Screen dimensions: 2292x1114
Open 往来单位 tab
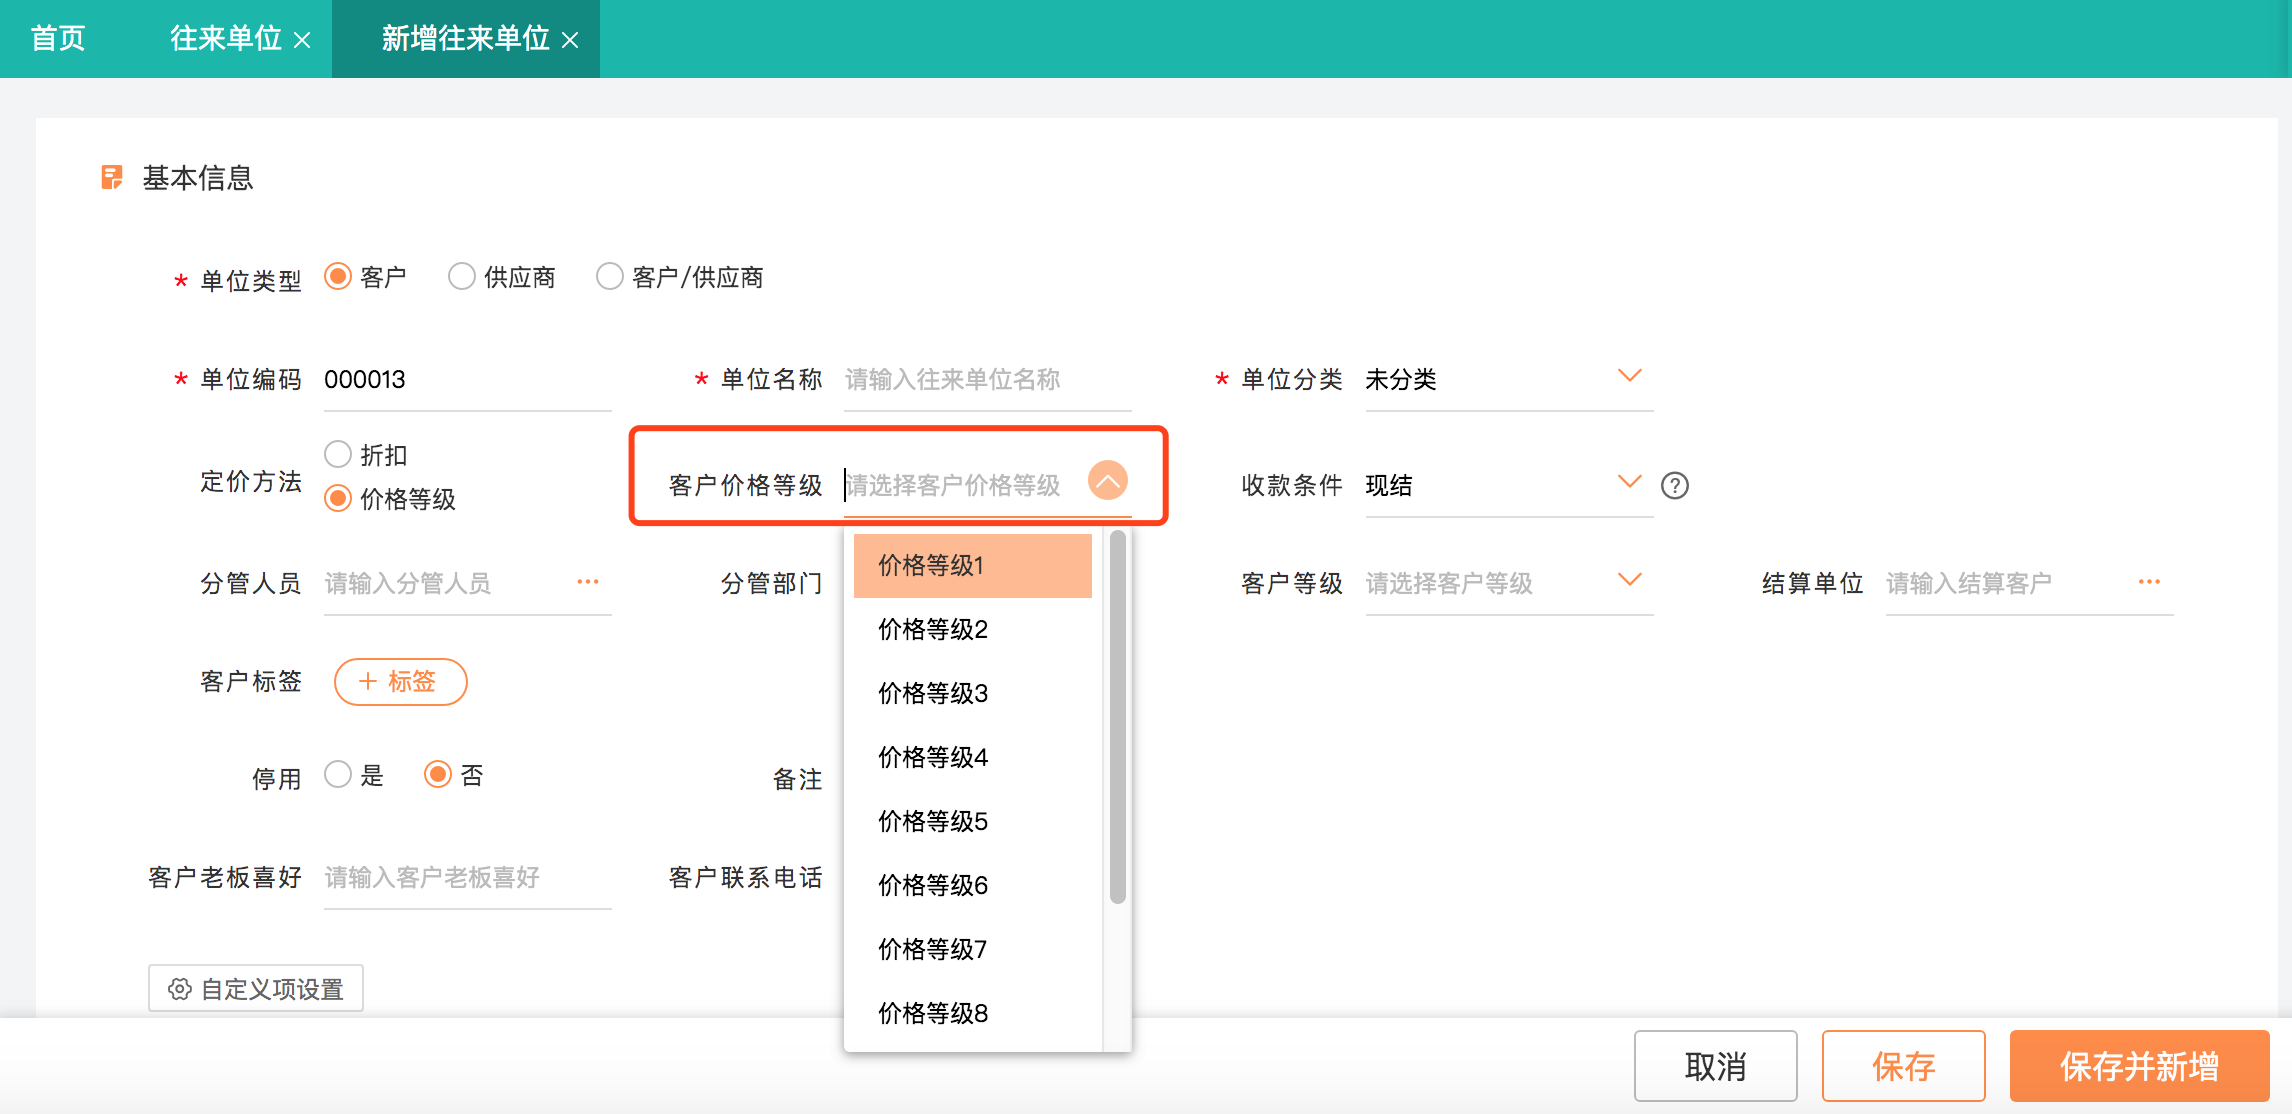[x=225, y=39]
